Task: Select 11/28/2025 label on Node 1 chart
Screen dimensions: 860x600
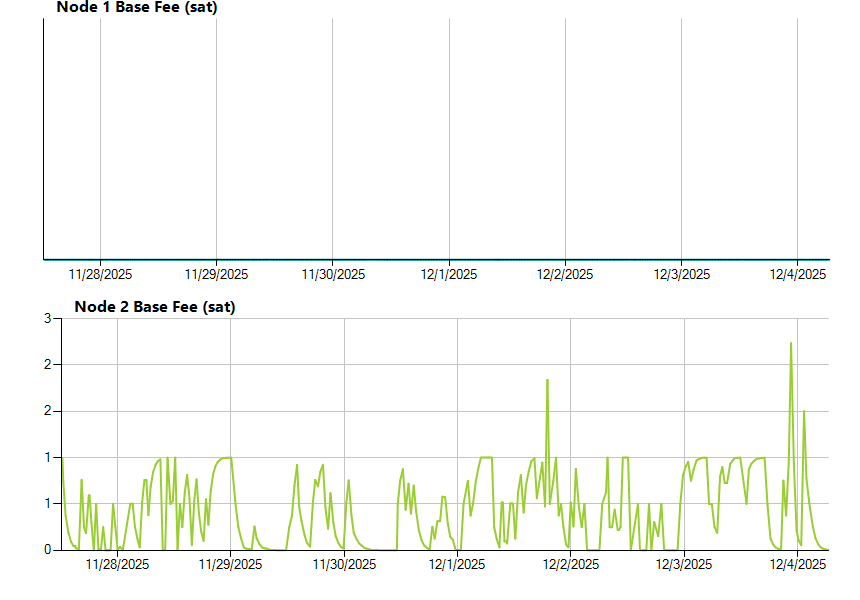Action: point(100,274)
